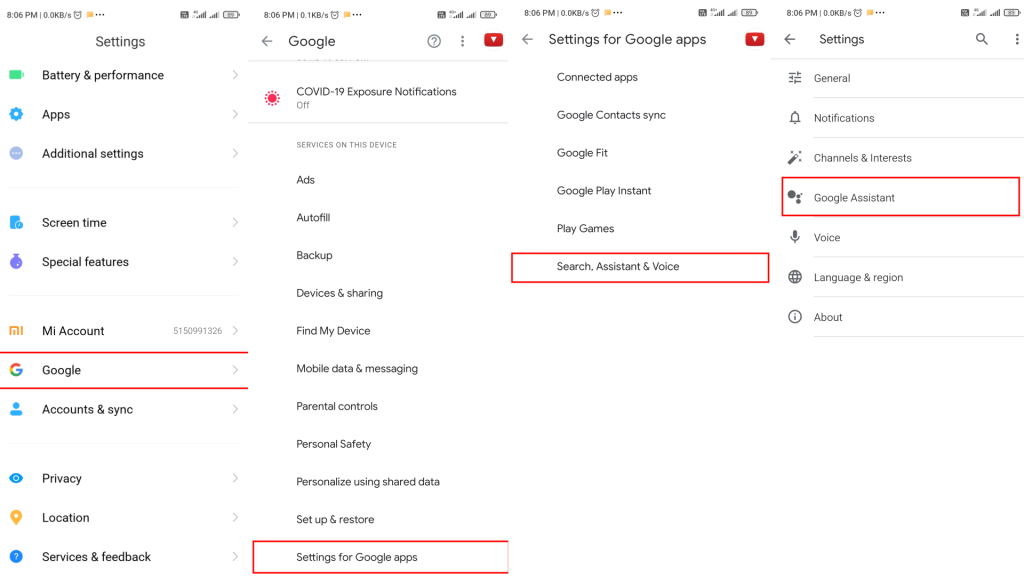Viewport: 1024px width, 576px height.
Task: Tap the Google G logo
Action: click(16, 370)
